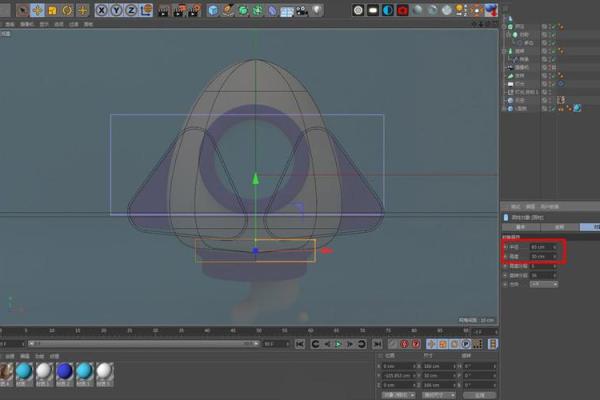Pick the Rotate tool
The image size is (600, 400).
pos(67,10)
